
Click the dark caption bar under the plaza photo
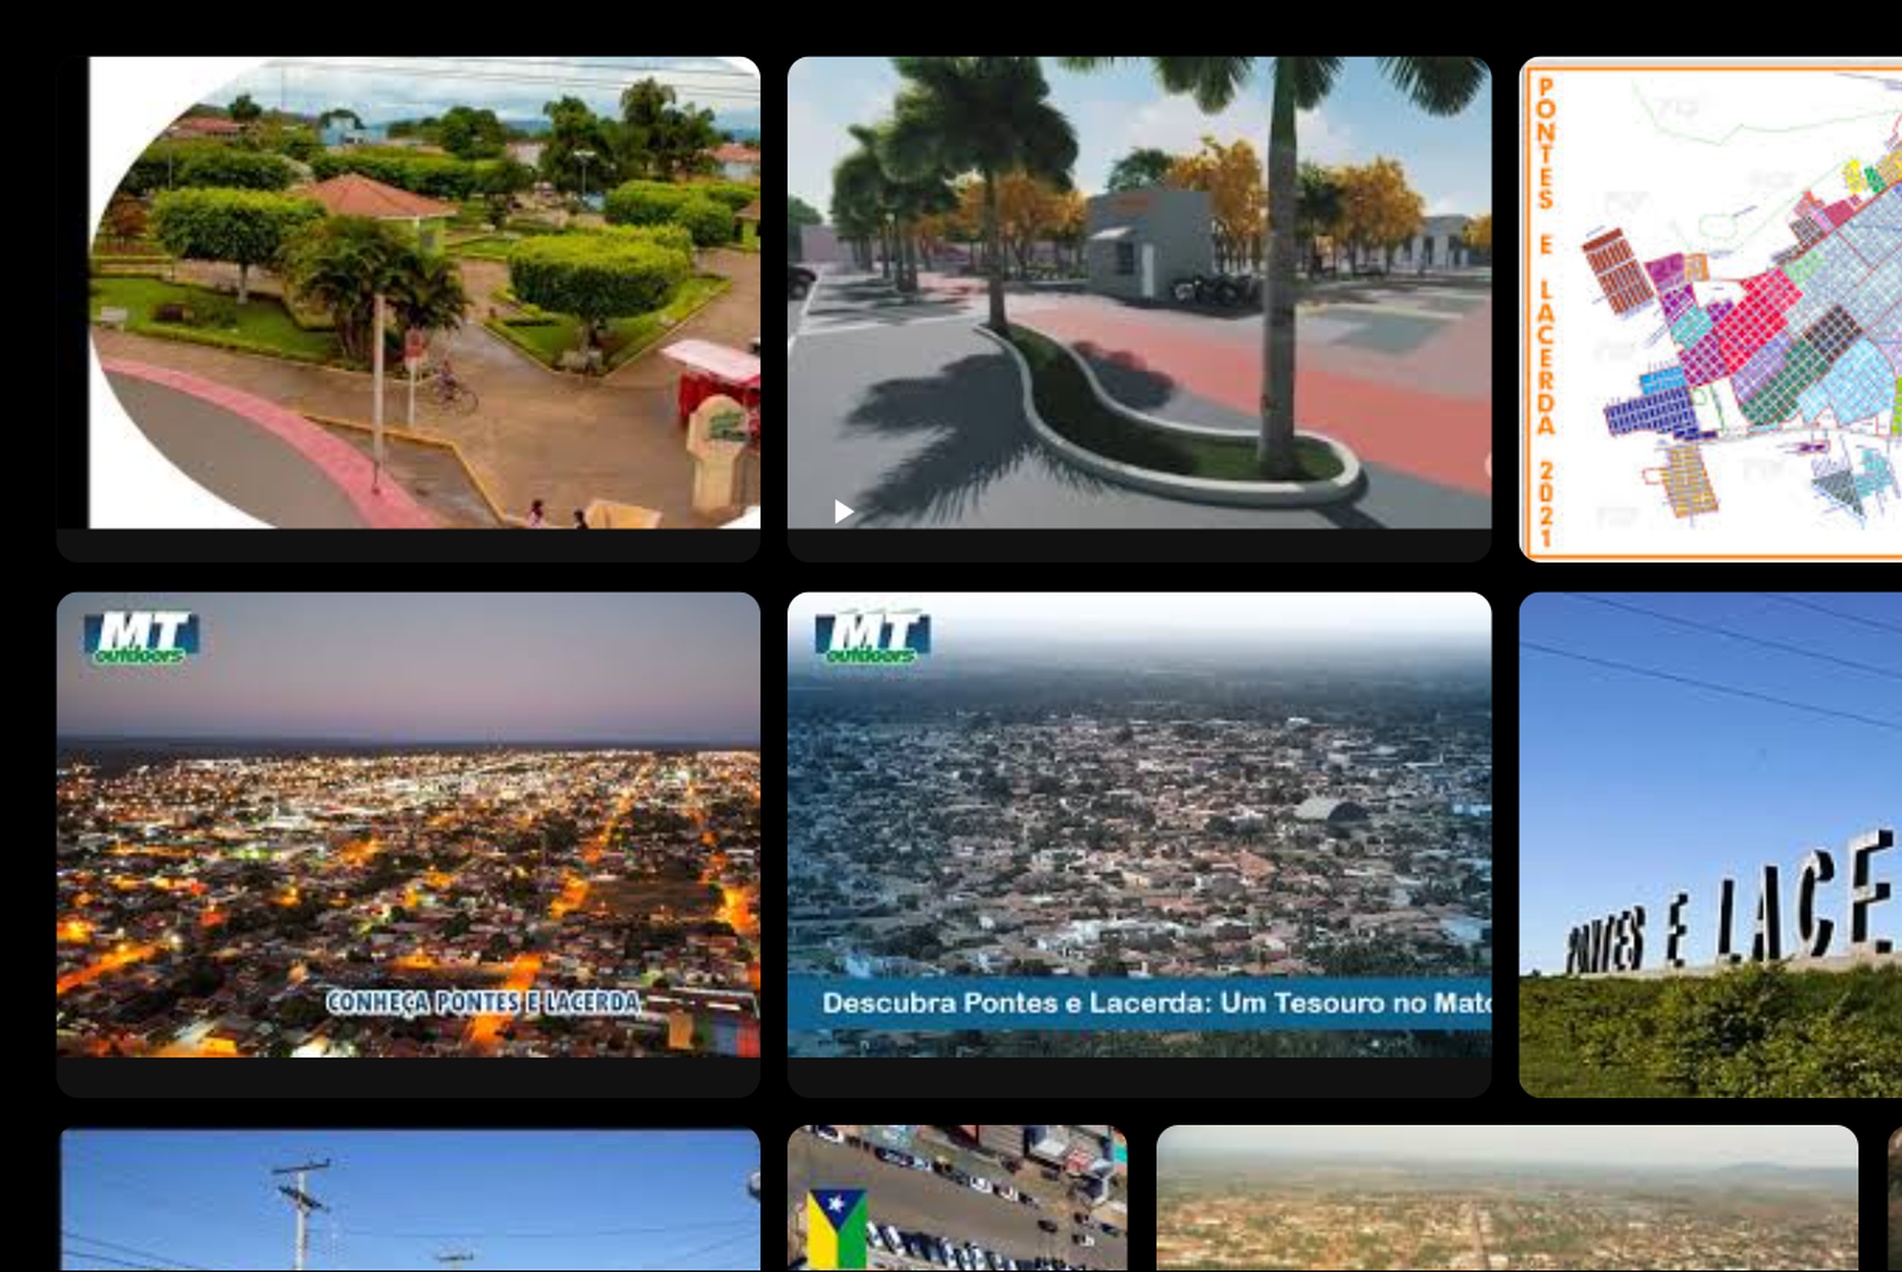(408, 545)
